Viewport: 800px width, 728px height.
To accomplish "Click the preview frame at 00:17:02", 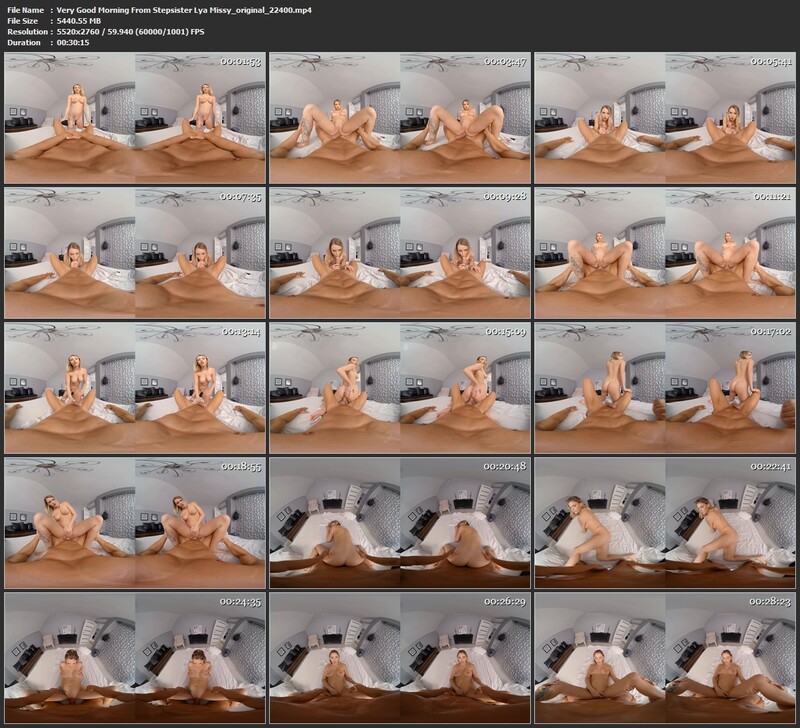I will 664,385.
